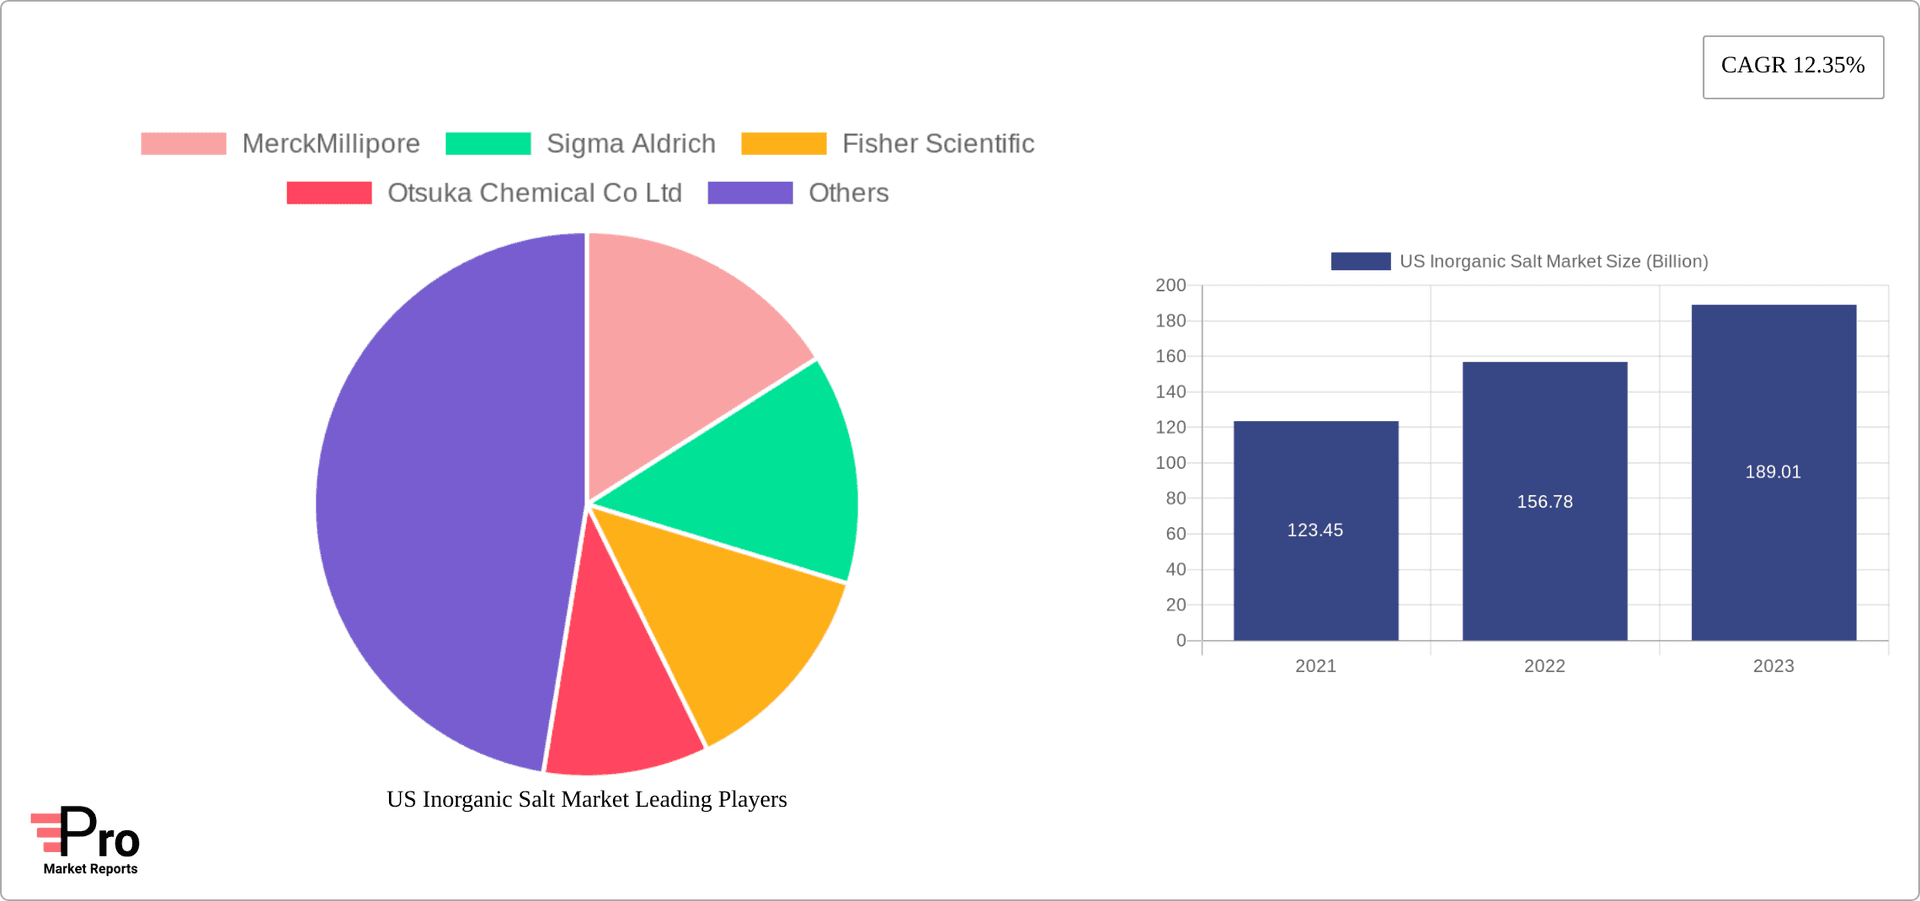Select the 2021 axis label

point(1316,665)
